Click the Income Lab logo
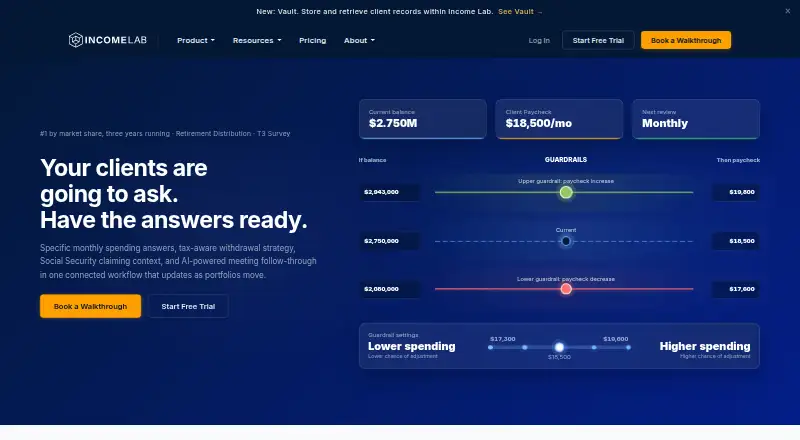The height and width of the screenshot is (440, 800). pyautogui.click(x=108, y=40)
